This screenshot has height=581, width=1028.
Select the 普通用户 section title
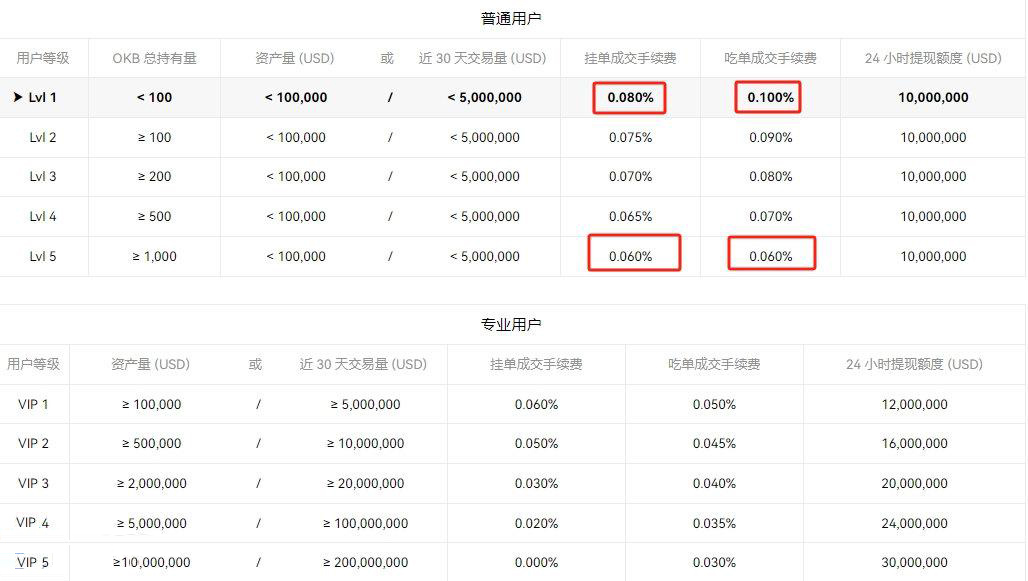511,18
